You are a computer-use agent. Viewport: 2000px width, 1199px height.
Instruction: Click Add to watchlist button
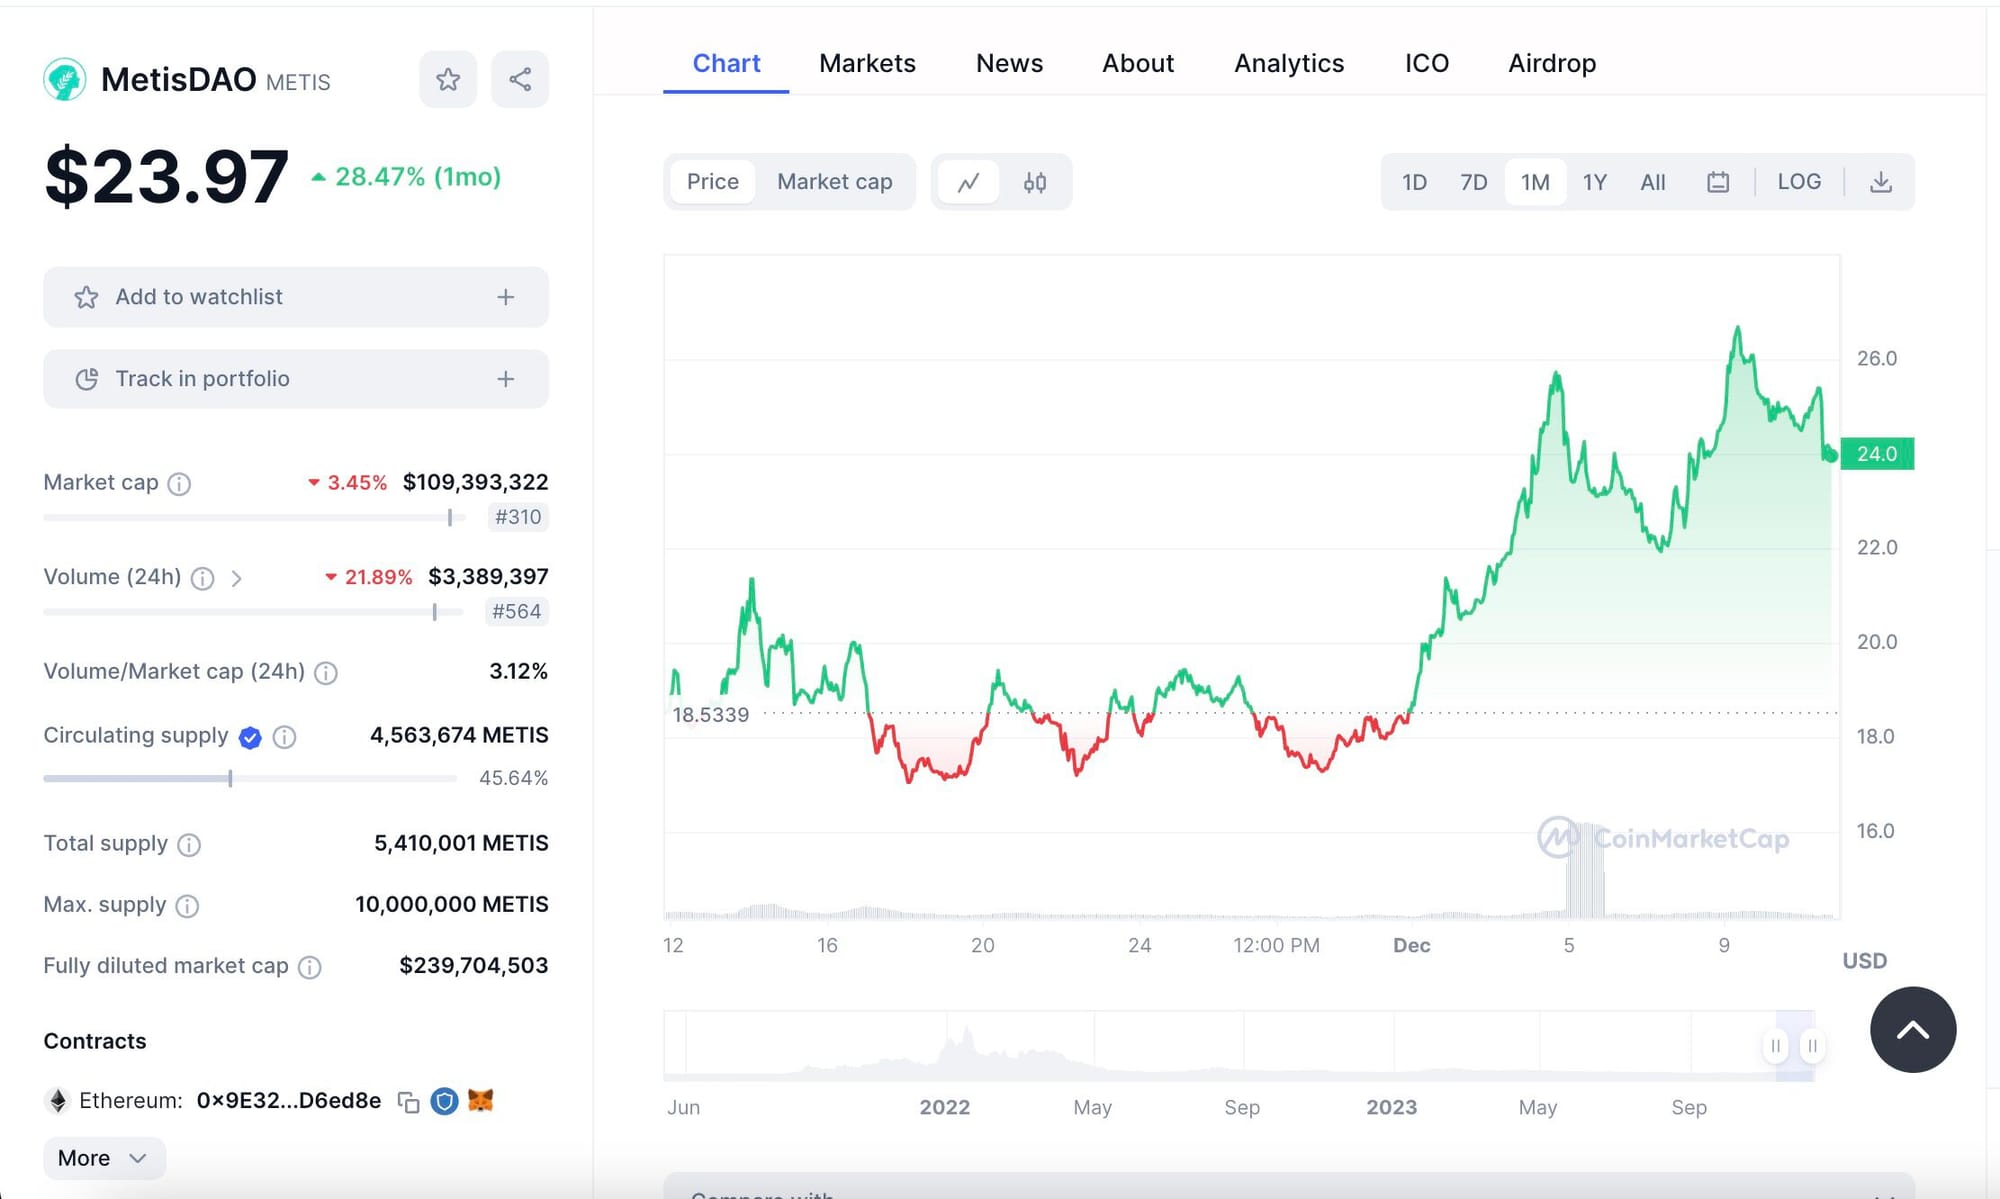(295, 297)
